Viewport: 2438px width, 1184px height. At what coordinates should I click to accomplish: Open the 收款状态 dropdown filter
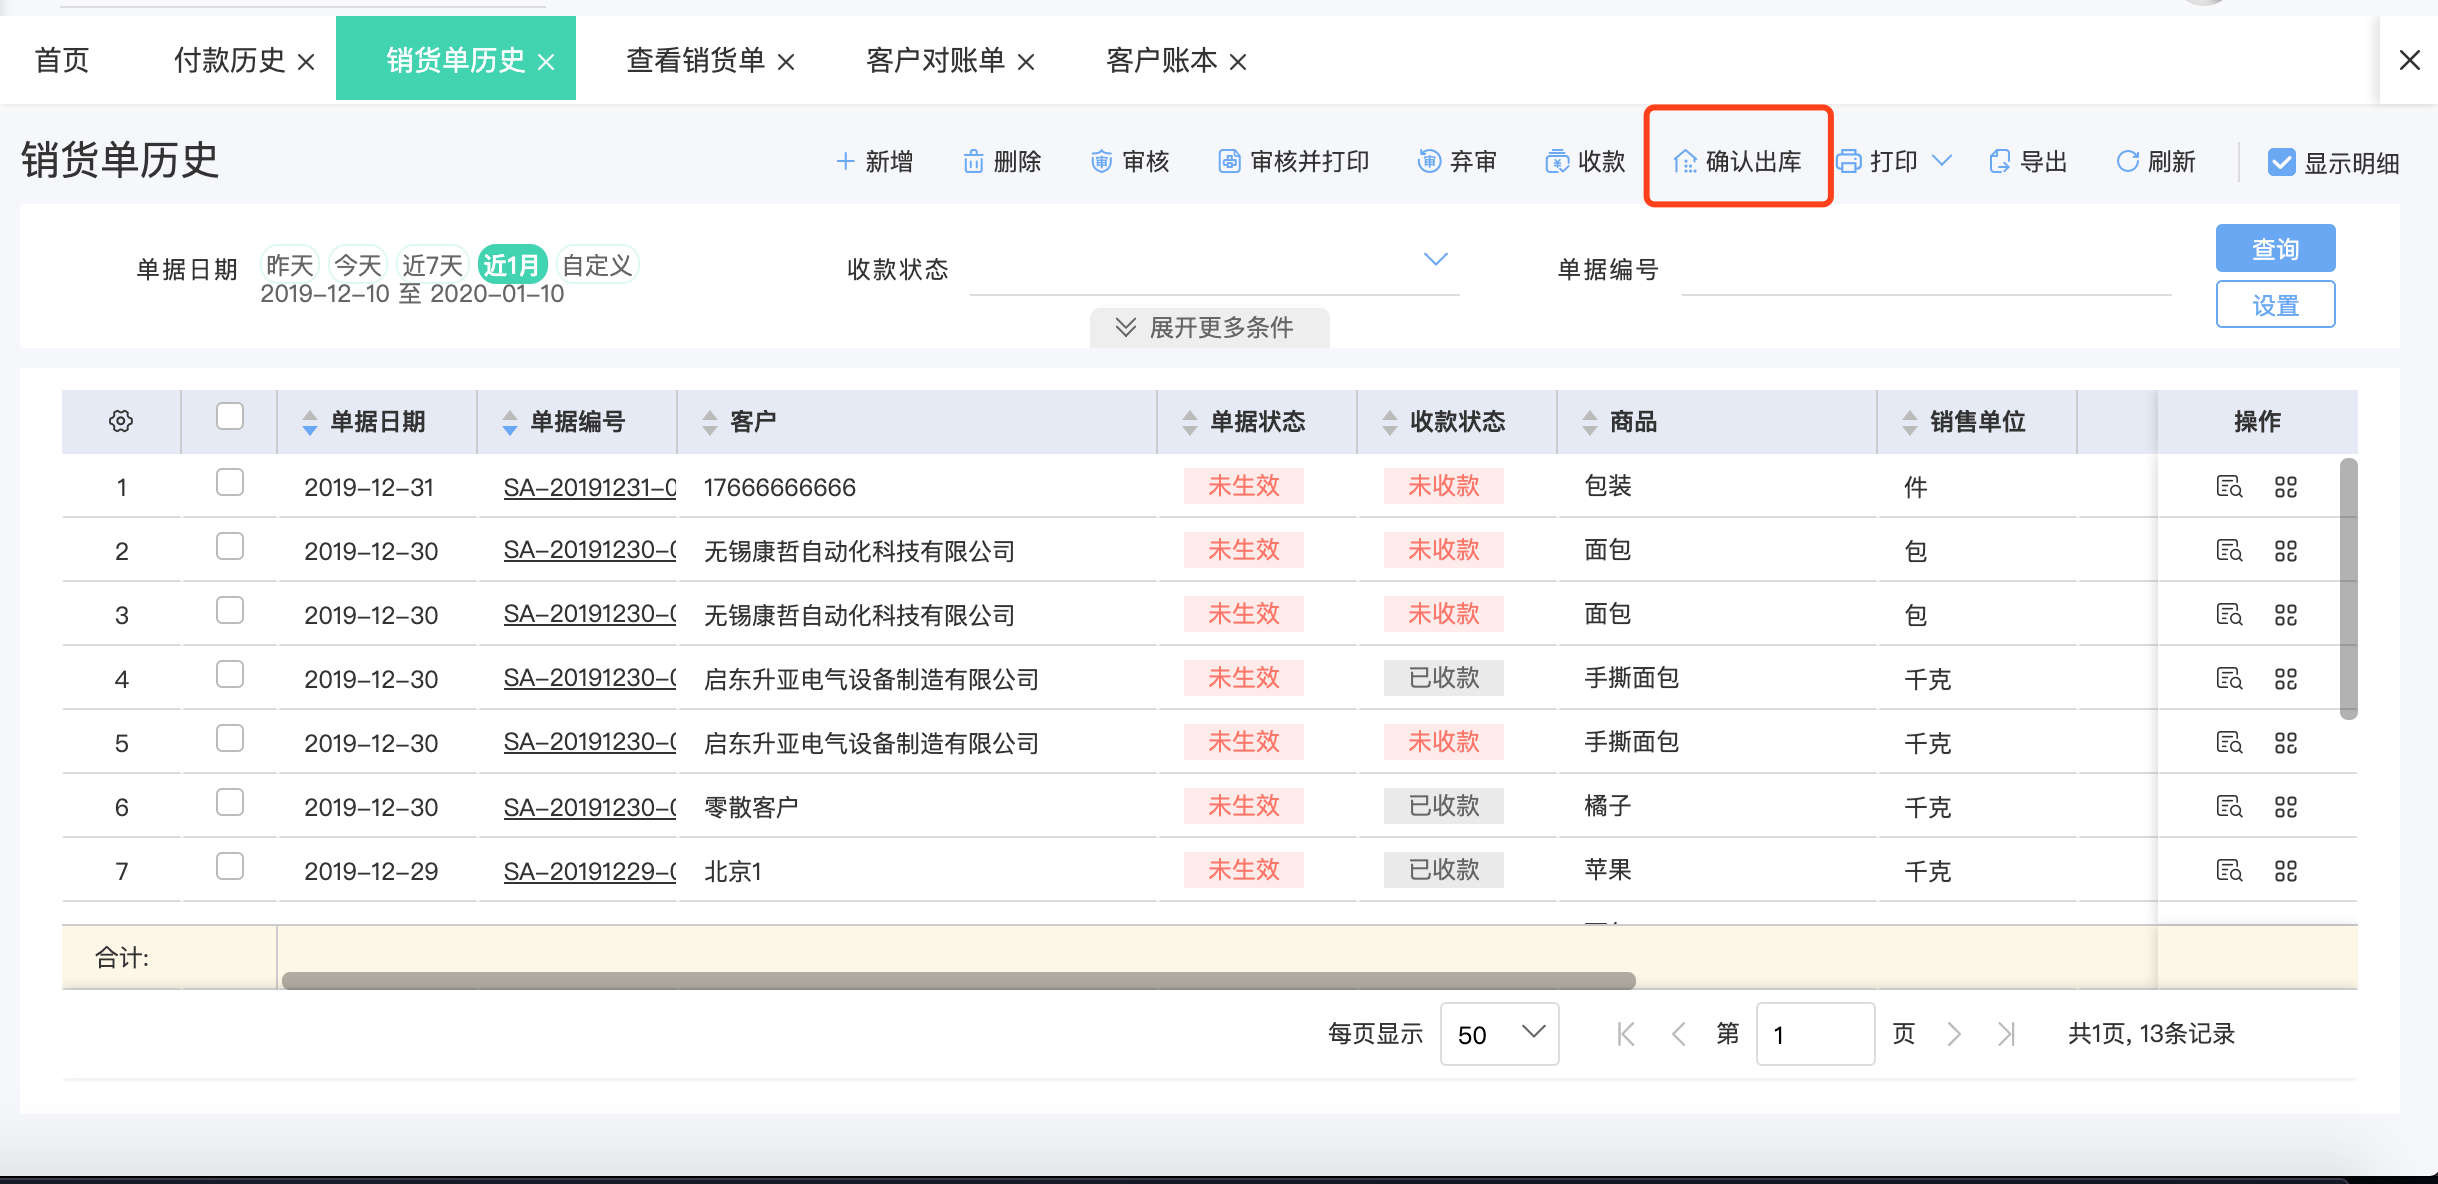point(1434,260)
